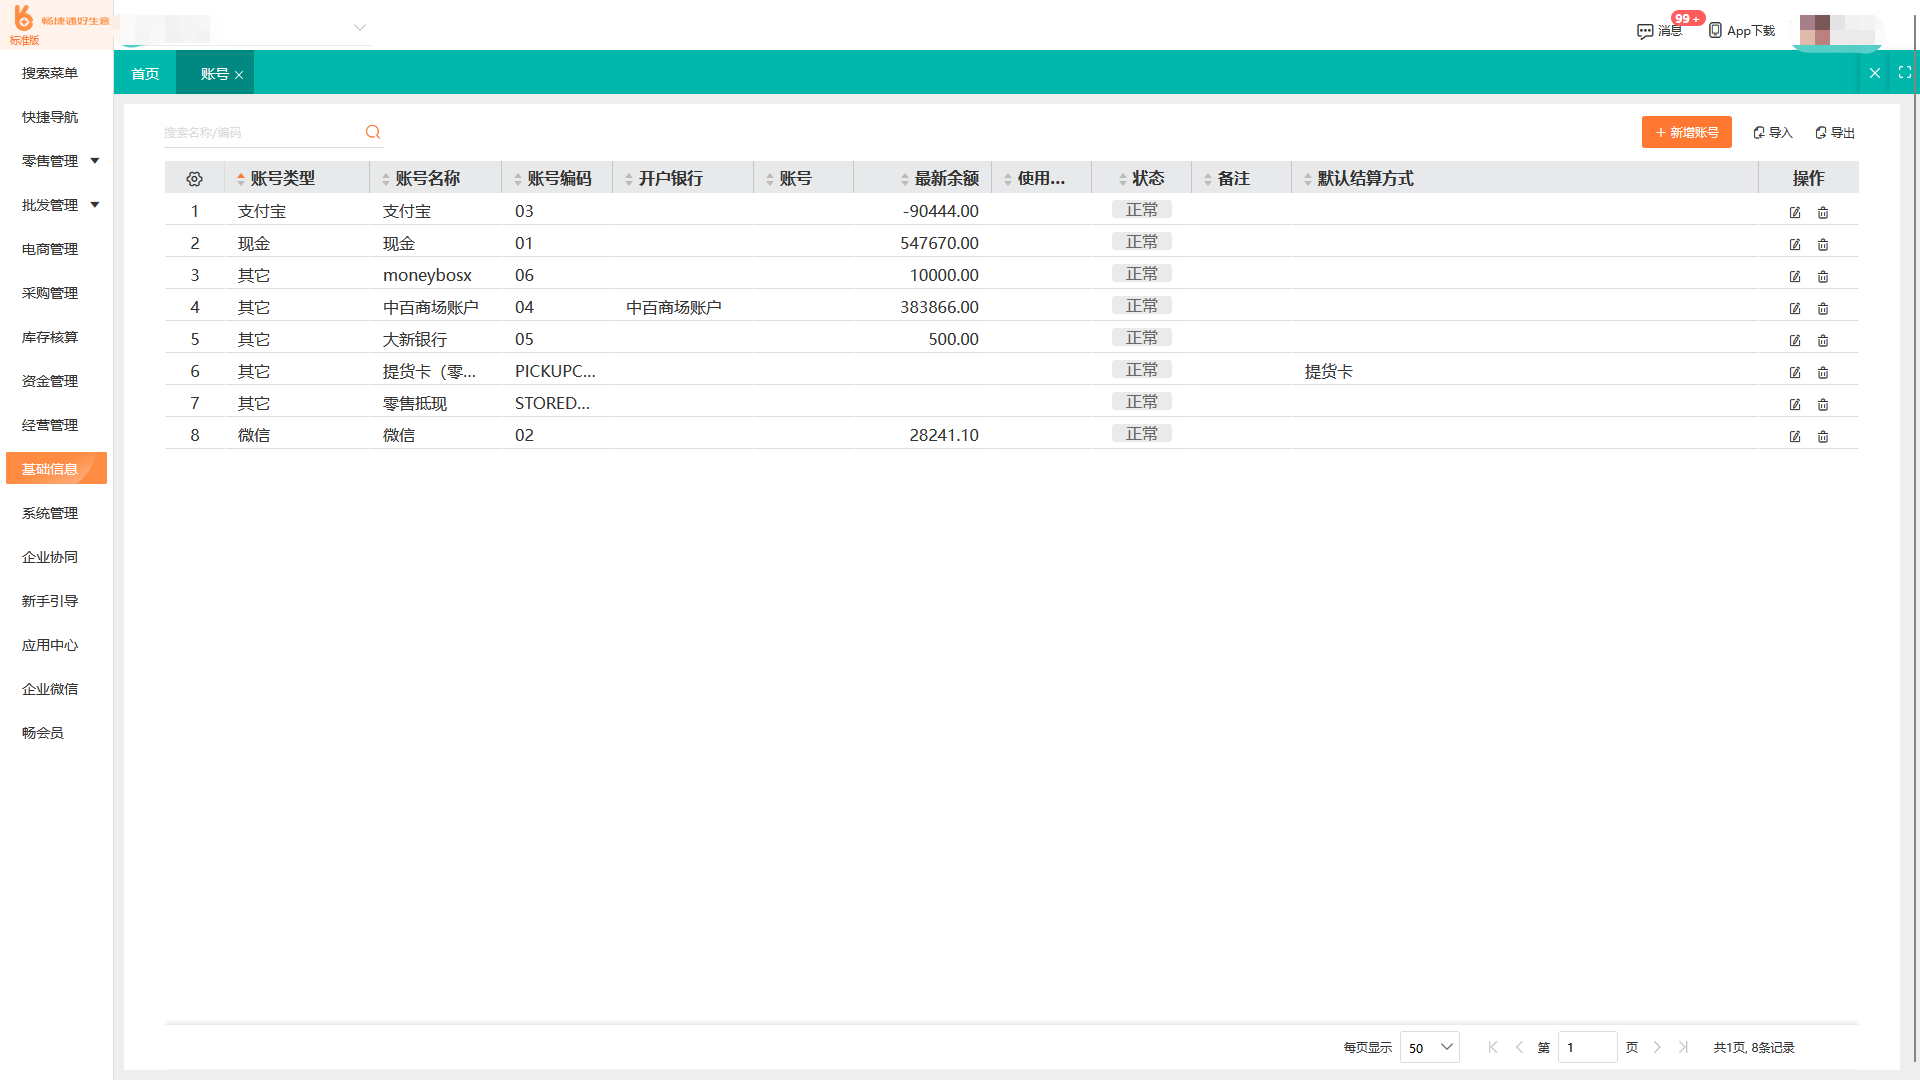Click the edit icon for 微信 account
This screenshot has width=1920, height=1080.
point(1795,435)
